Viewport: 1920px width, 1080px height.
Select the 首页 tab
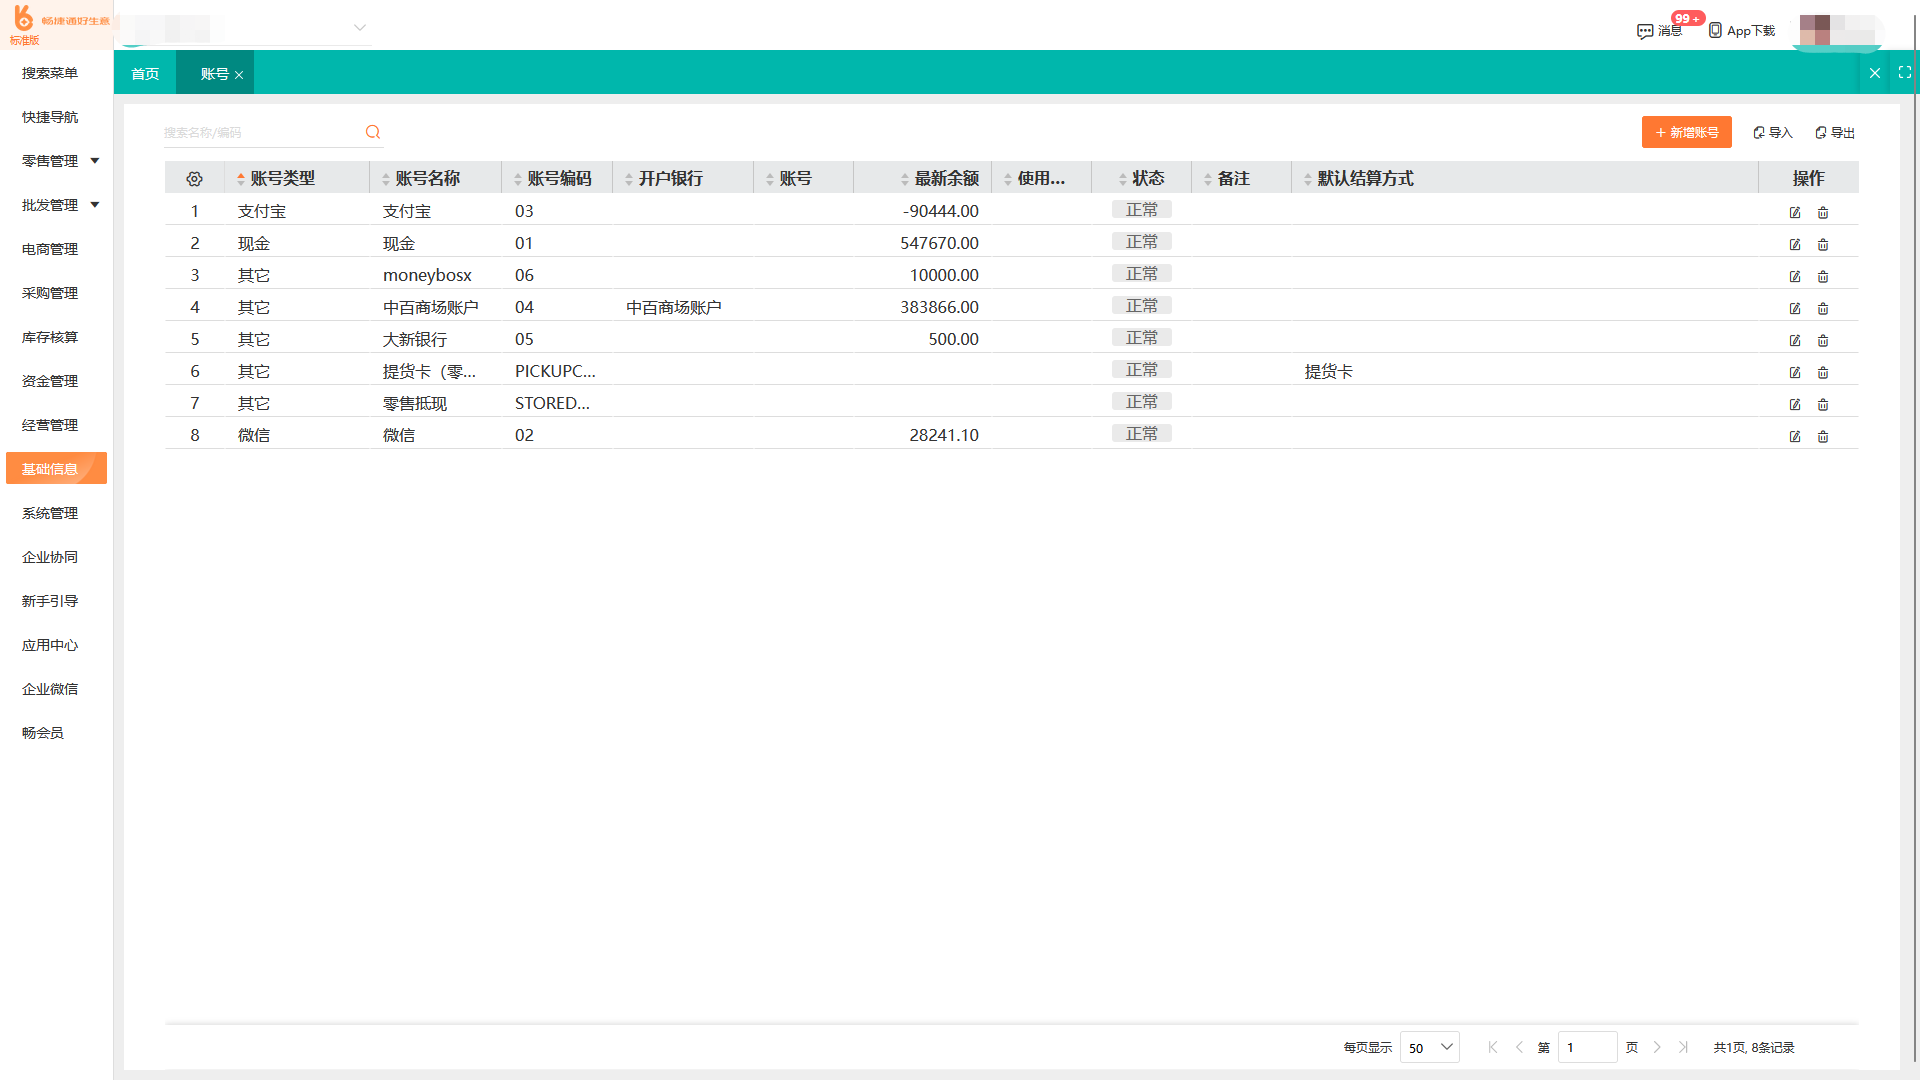145,74
